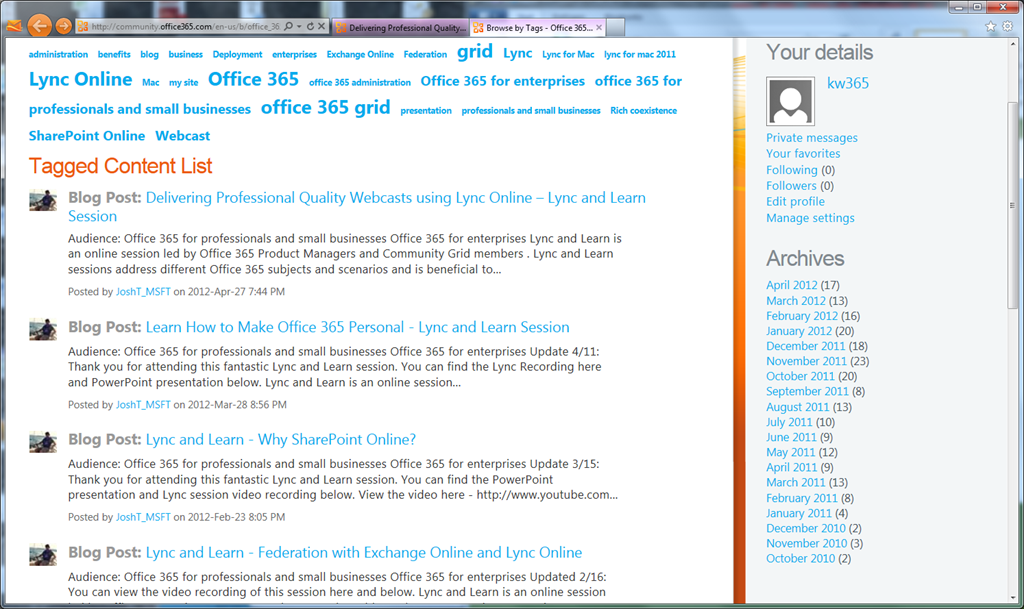Image resolution: width=1024 pixels, height=609 pixels.
Task: Click the author avatar beside the first blog post
Action: (43, 198)
